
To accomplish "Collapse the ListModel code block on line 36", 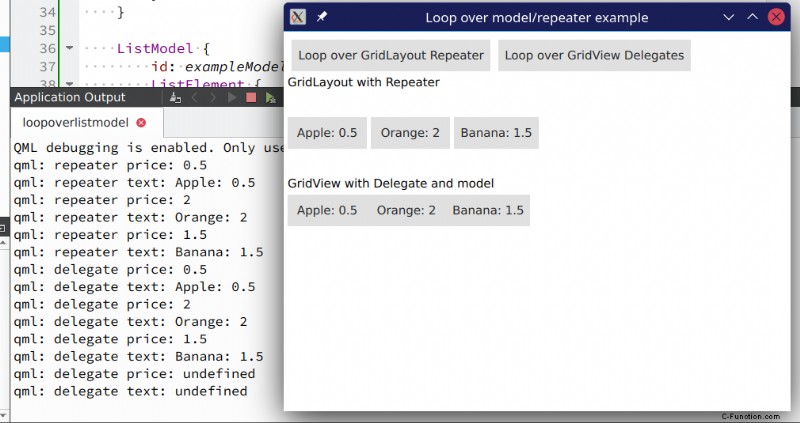I will 68,48.
